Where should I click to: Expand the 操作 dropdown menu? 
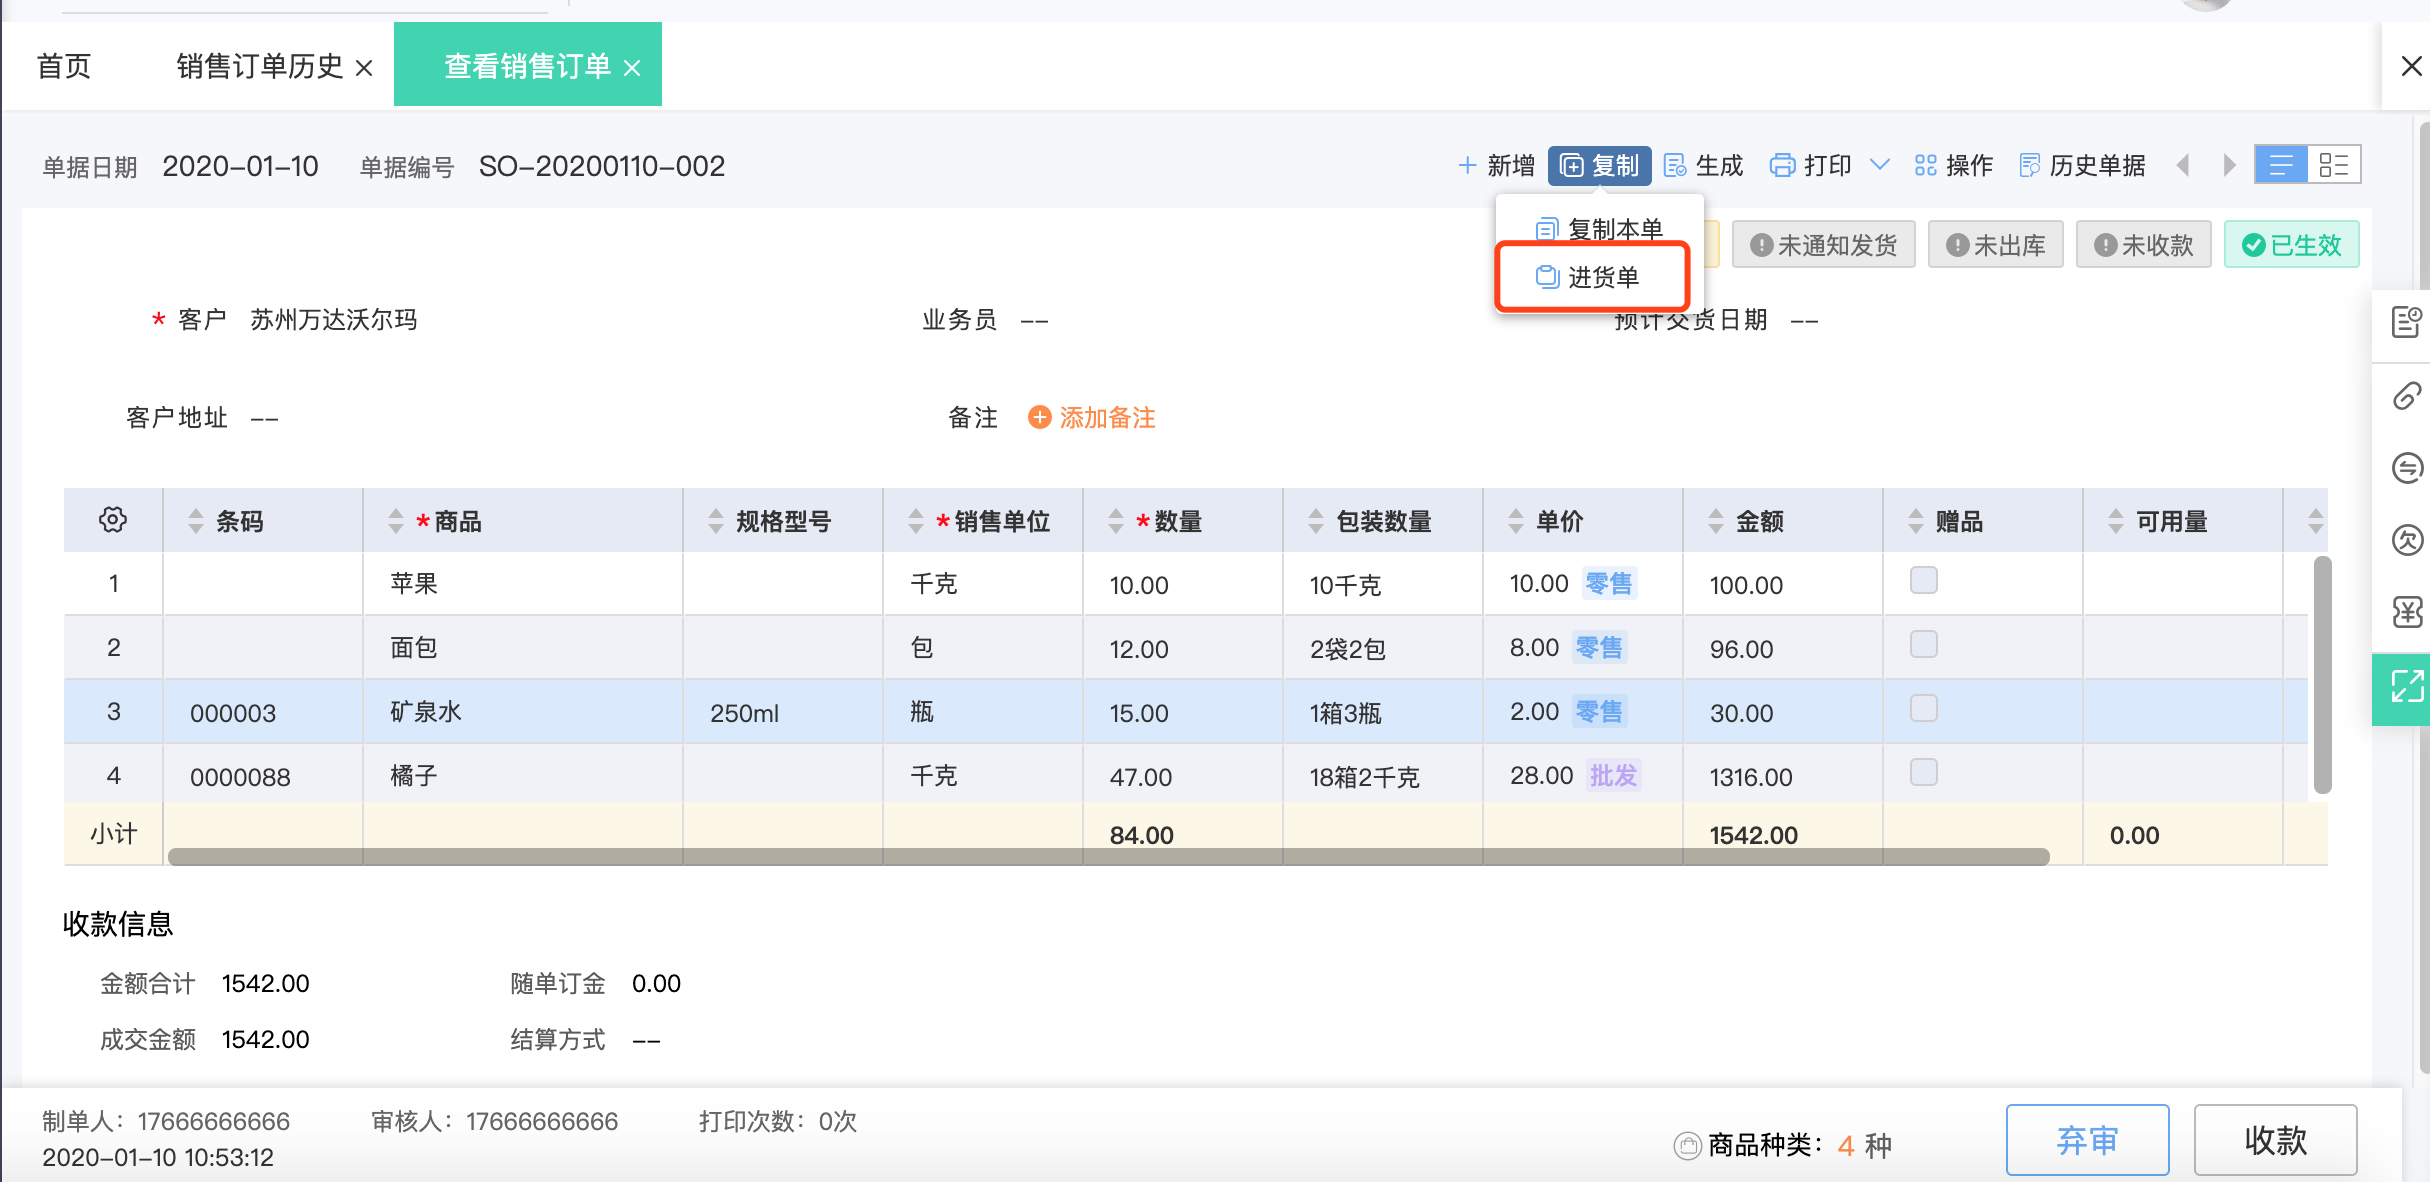click(x=1956, y=167)
